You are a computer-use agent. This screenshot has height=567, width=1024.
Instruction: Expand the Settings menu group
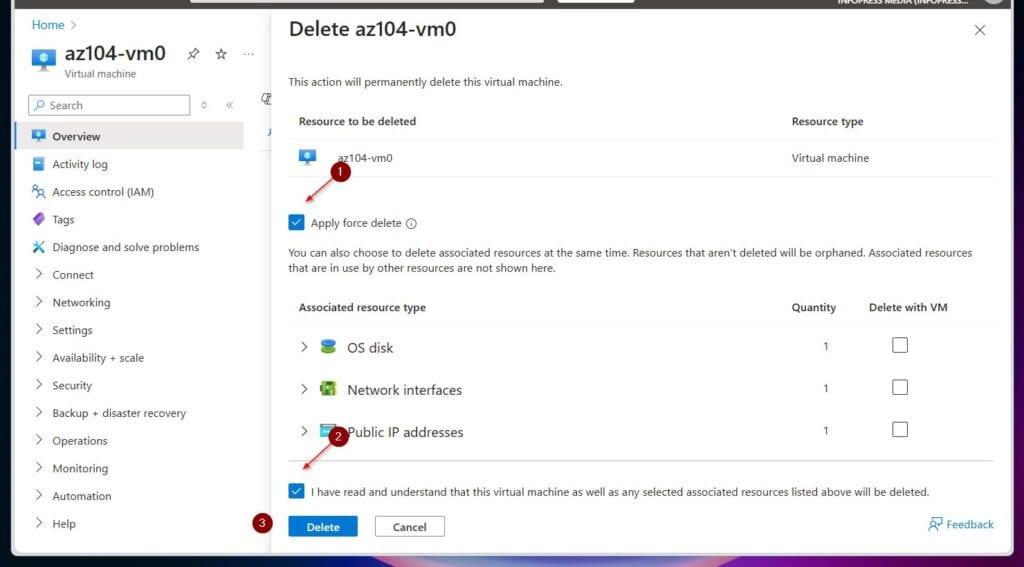(39, 329)
